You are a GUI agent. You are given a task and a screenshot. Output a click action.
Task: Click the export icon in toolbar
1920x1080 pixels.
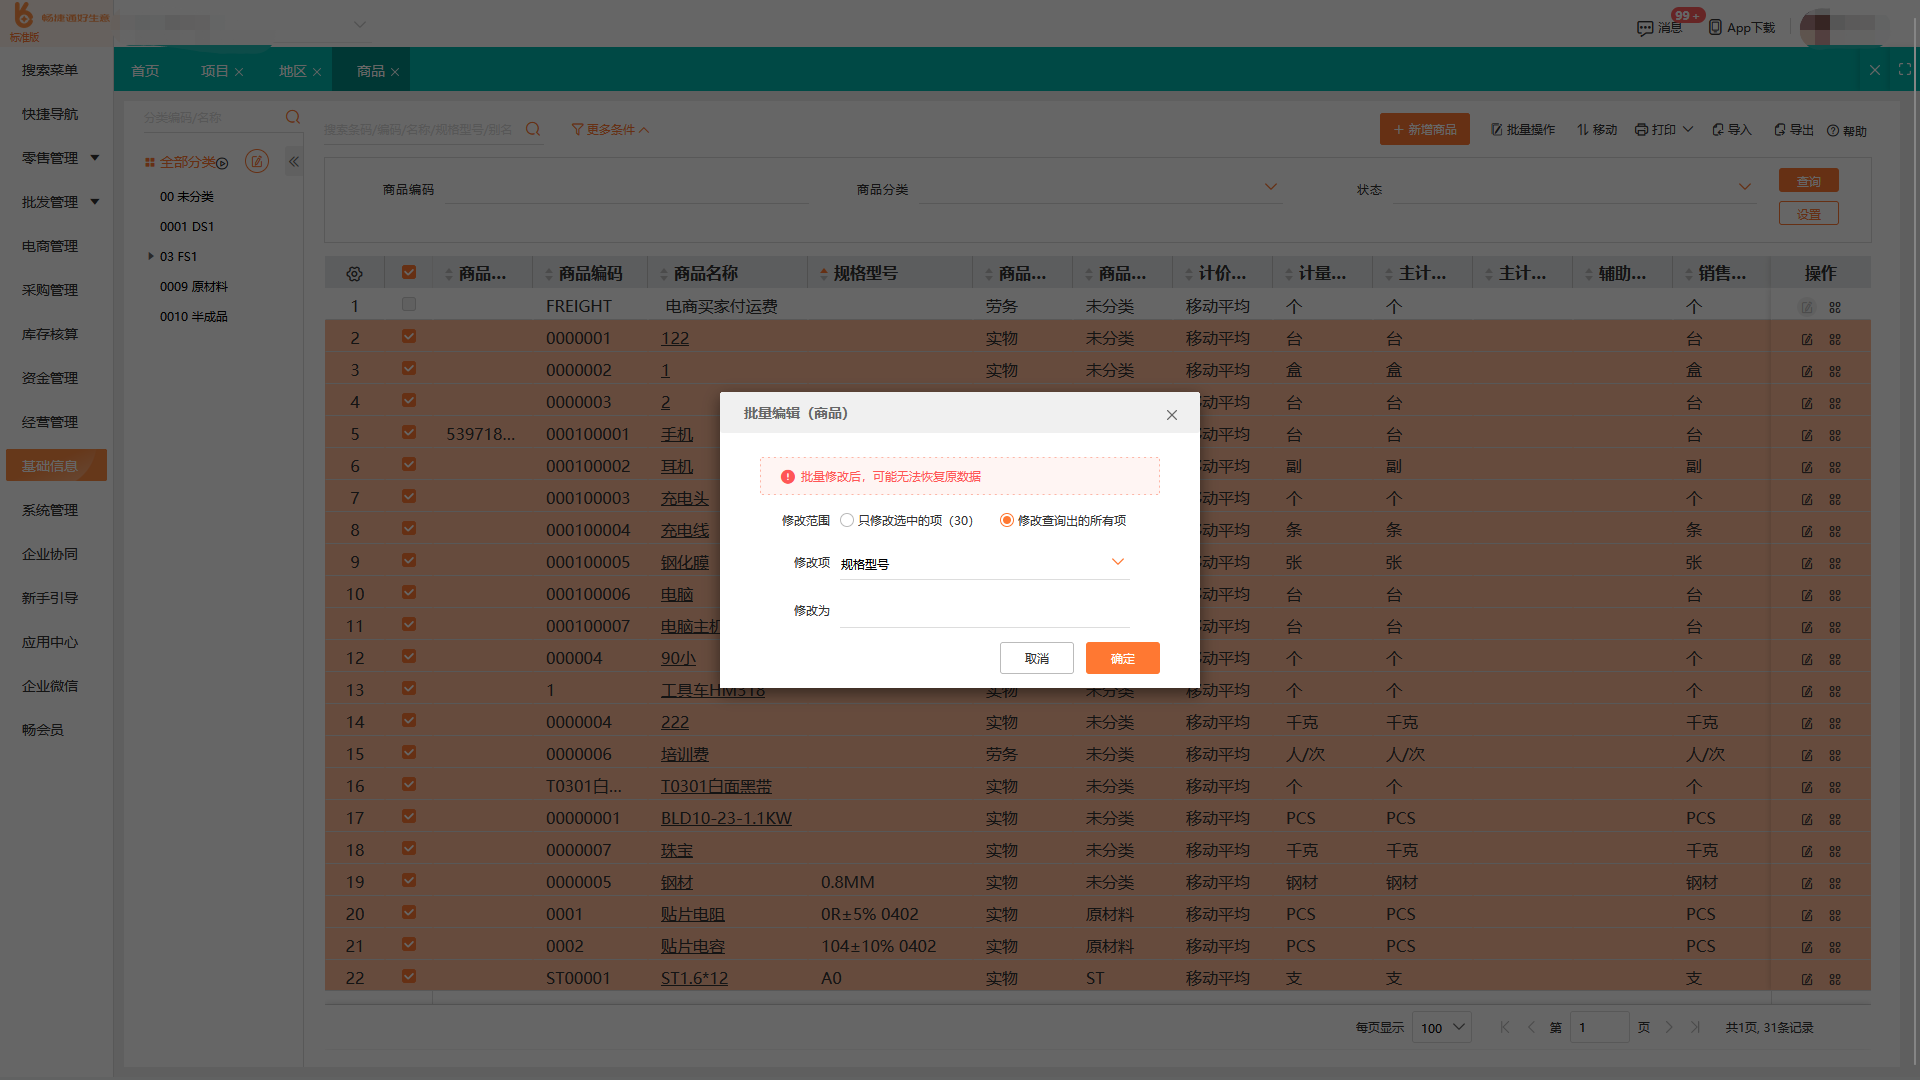1791,128
